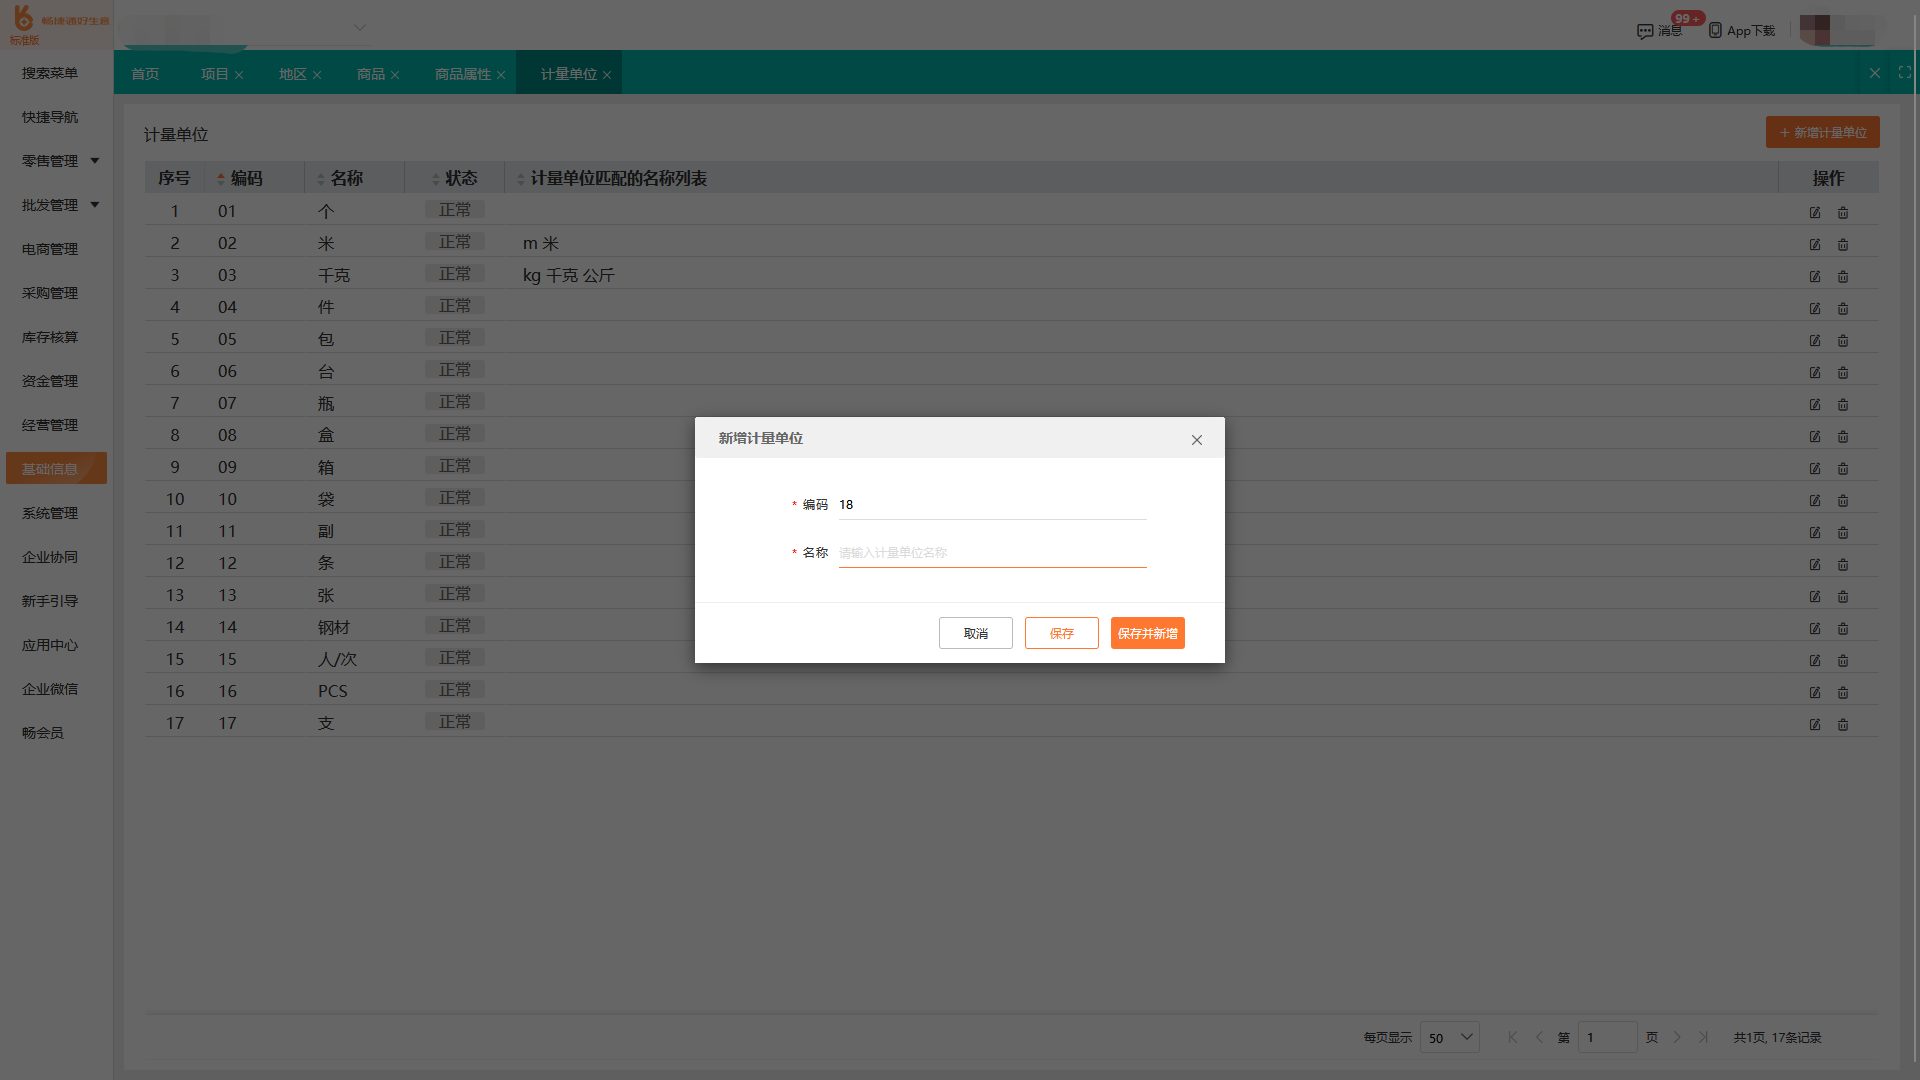Click 取消 button in dialog
This screenshot has width=1920, height=1080.
[x=976, y=633]
